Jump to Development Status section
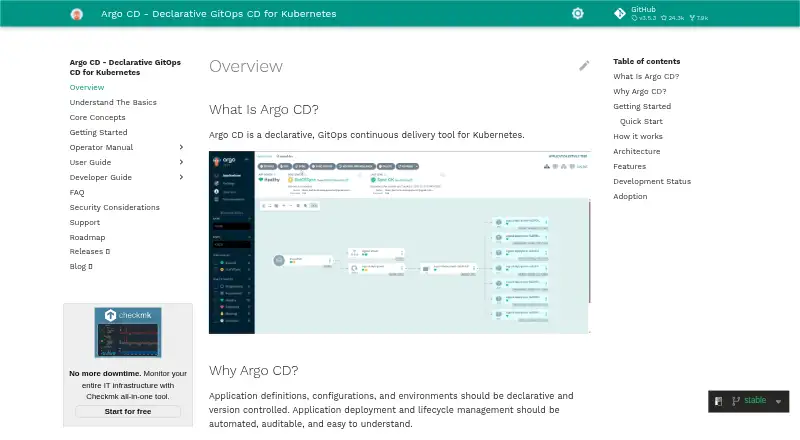The height and width of the screenshot is (440, 800). tap(652, 181)
